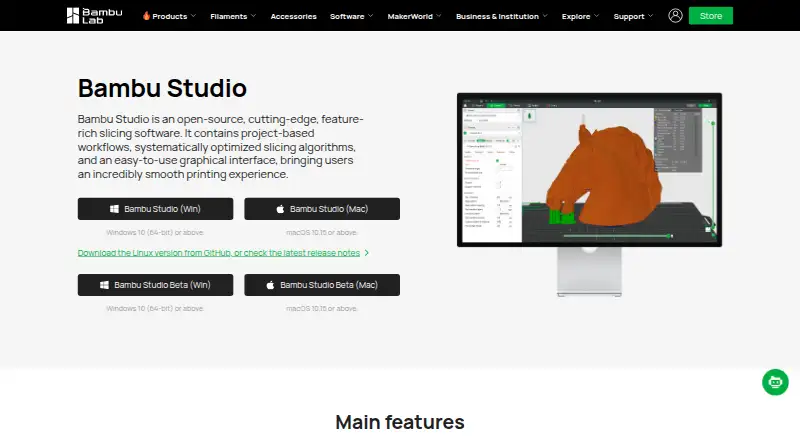Open the green chat bot widget
Viewport: 800px width, 440px height.
click(x=775, y=382)
